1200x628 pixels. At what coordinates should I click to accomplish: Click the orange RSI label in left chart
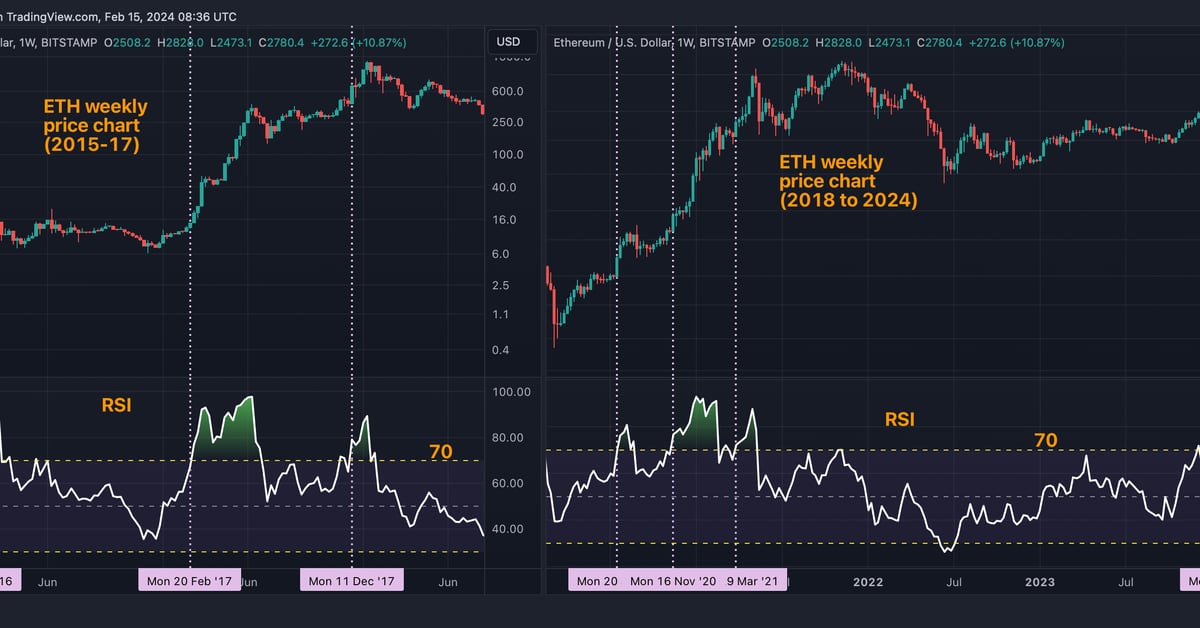116,406
